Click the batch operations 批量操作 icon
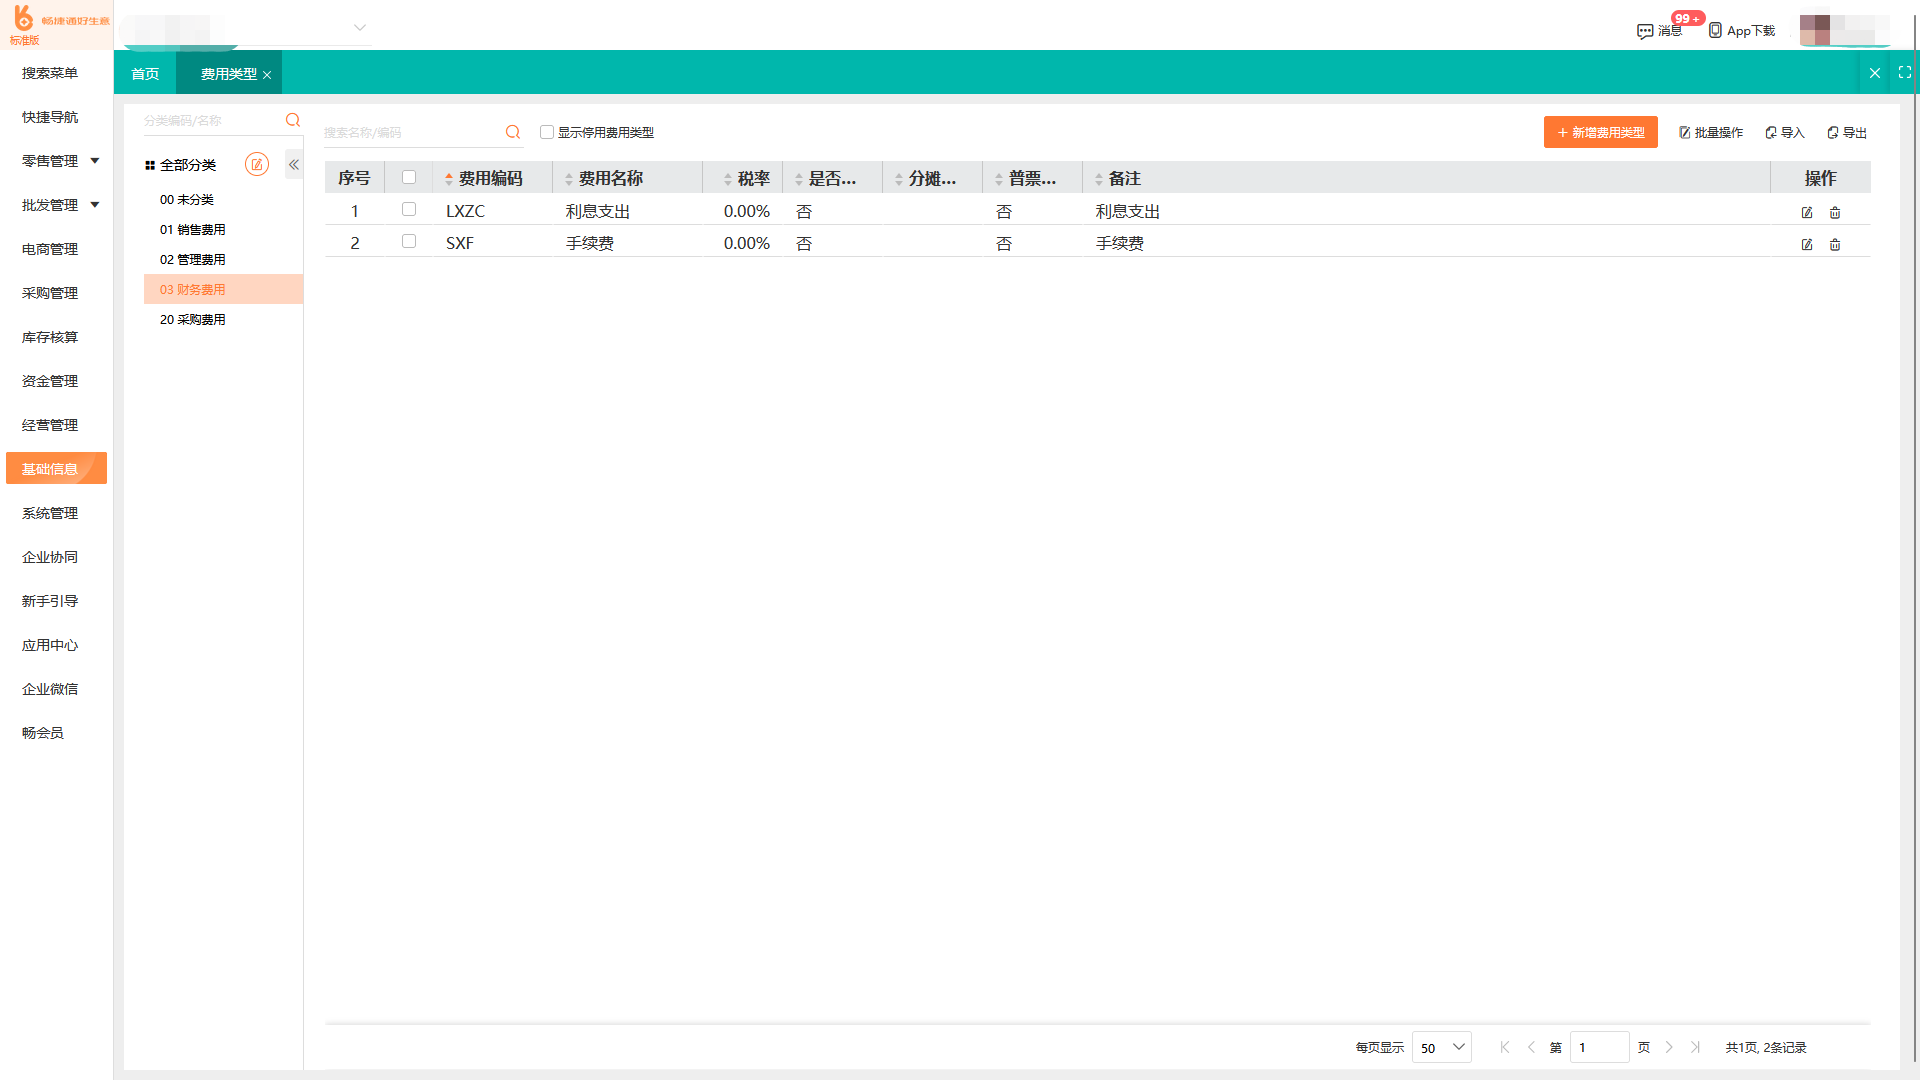The height and width of the screenshot is (1080, 1920). [1708, 132]
